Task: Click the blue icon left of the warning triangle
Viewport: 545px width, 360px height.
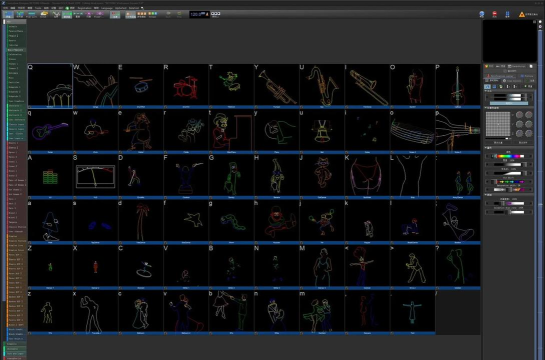Action: (507, 14)
